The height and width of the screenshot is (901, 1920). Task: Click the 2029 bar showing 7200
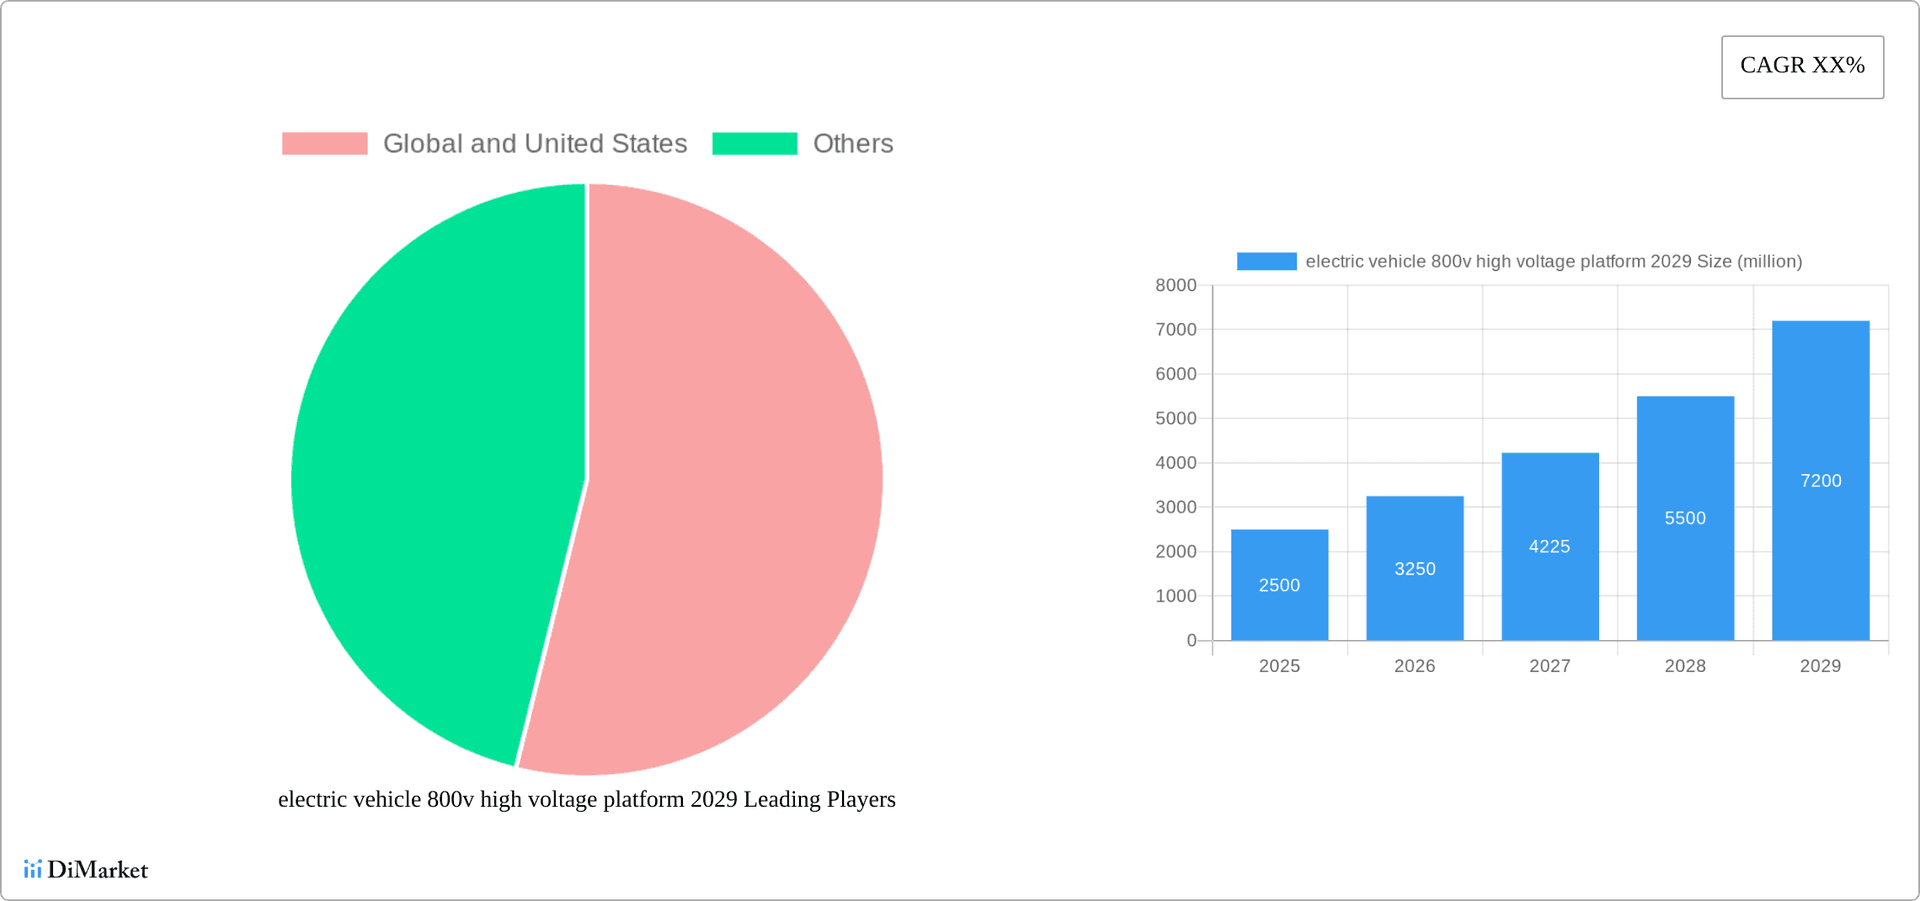[x=1820, y=480]
